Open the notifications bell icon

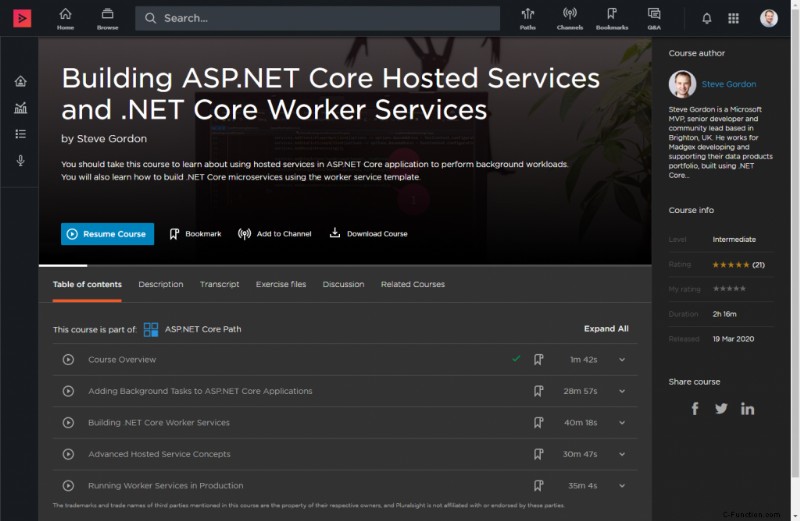(x=707, y=18)
